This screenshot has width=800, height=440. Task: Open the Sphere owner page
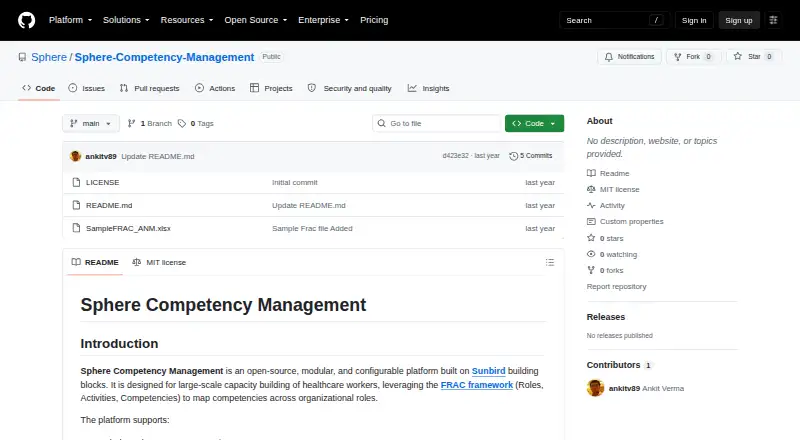49,57
